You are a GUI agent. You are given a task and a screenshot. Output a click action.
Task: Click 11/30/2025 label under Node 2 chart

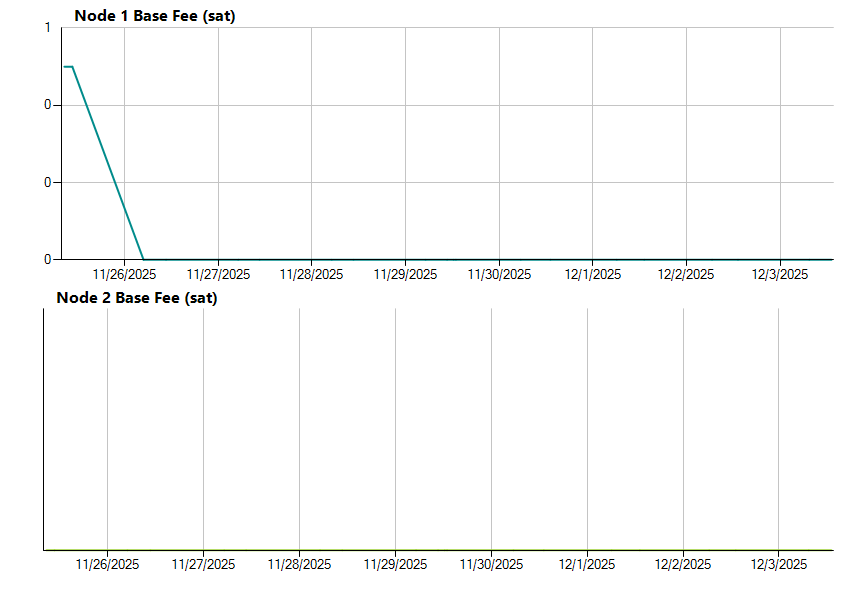pyautogui.click(x=491, y=565)
